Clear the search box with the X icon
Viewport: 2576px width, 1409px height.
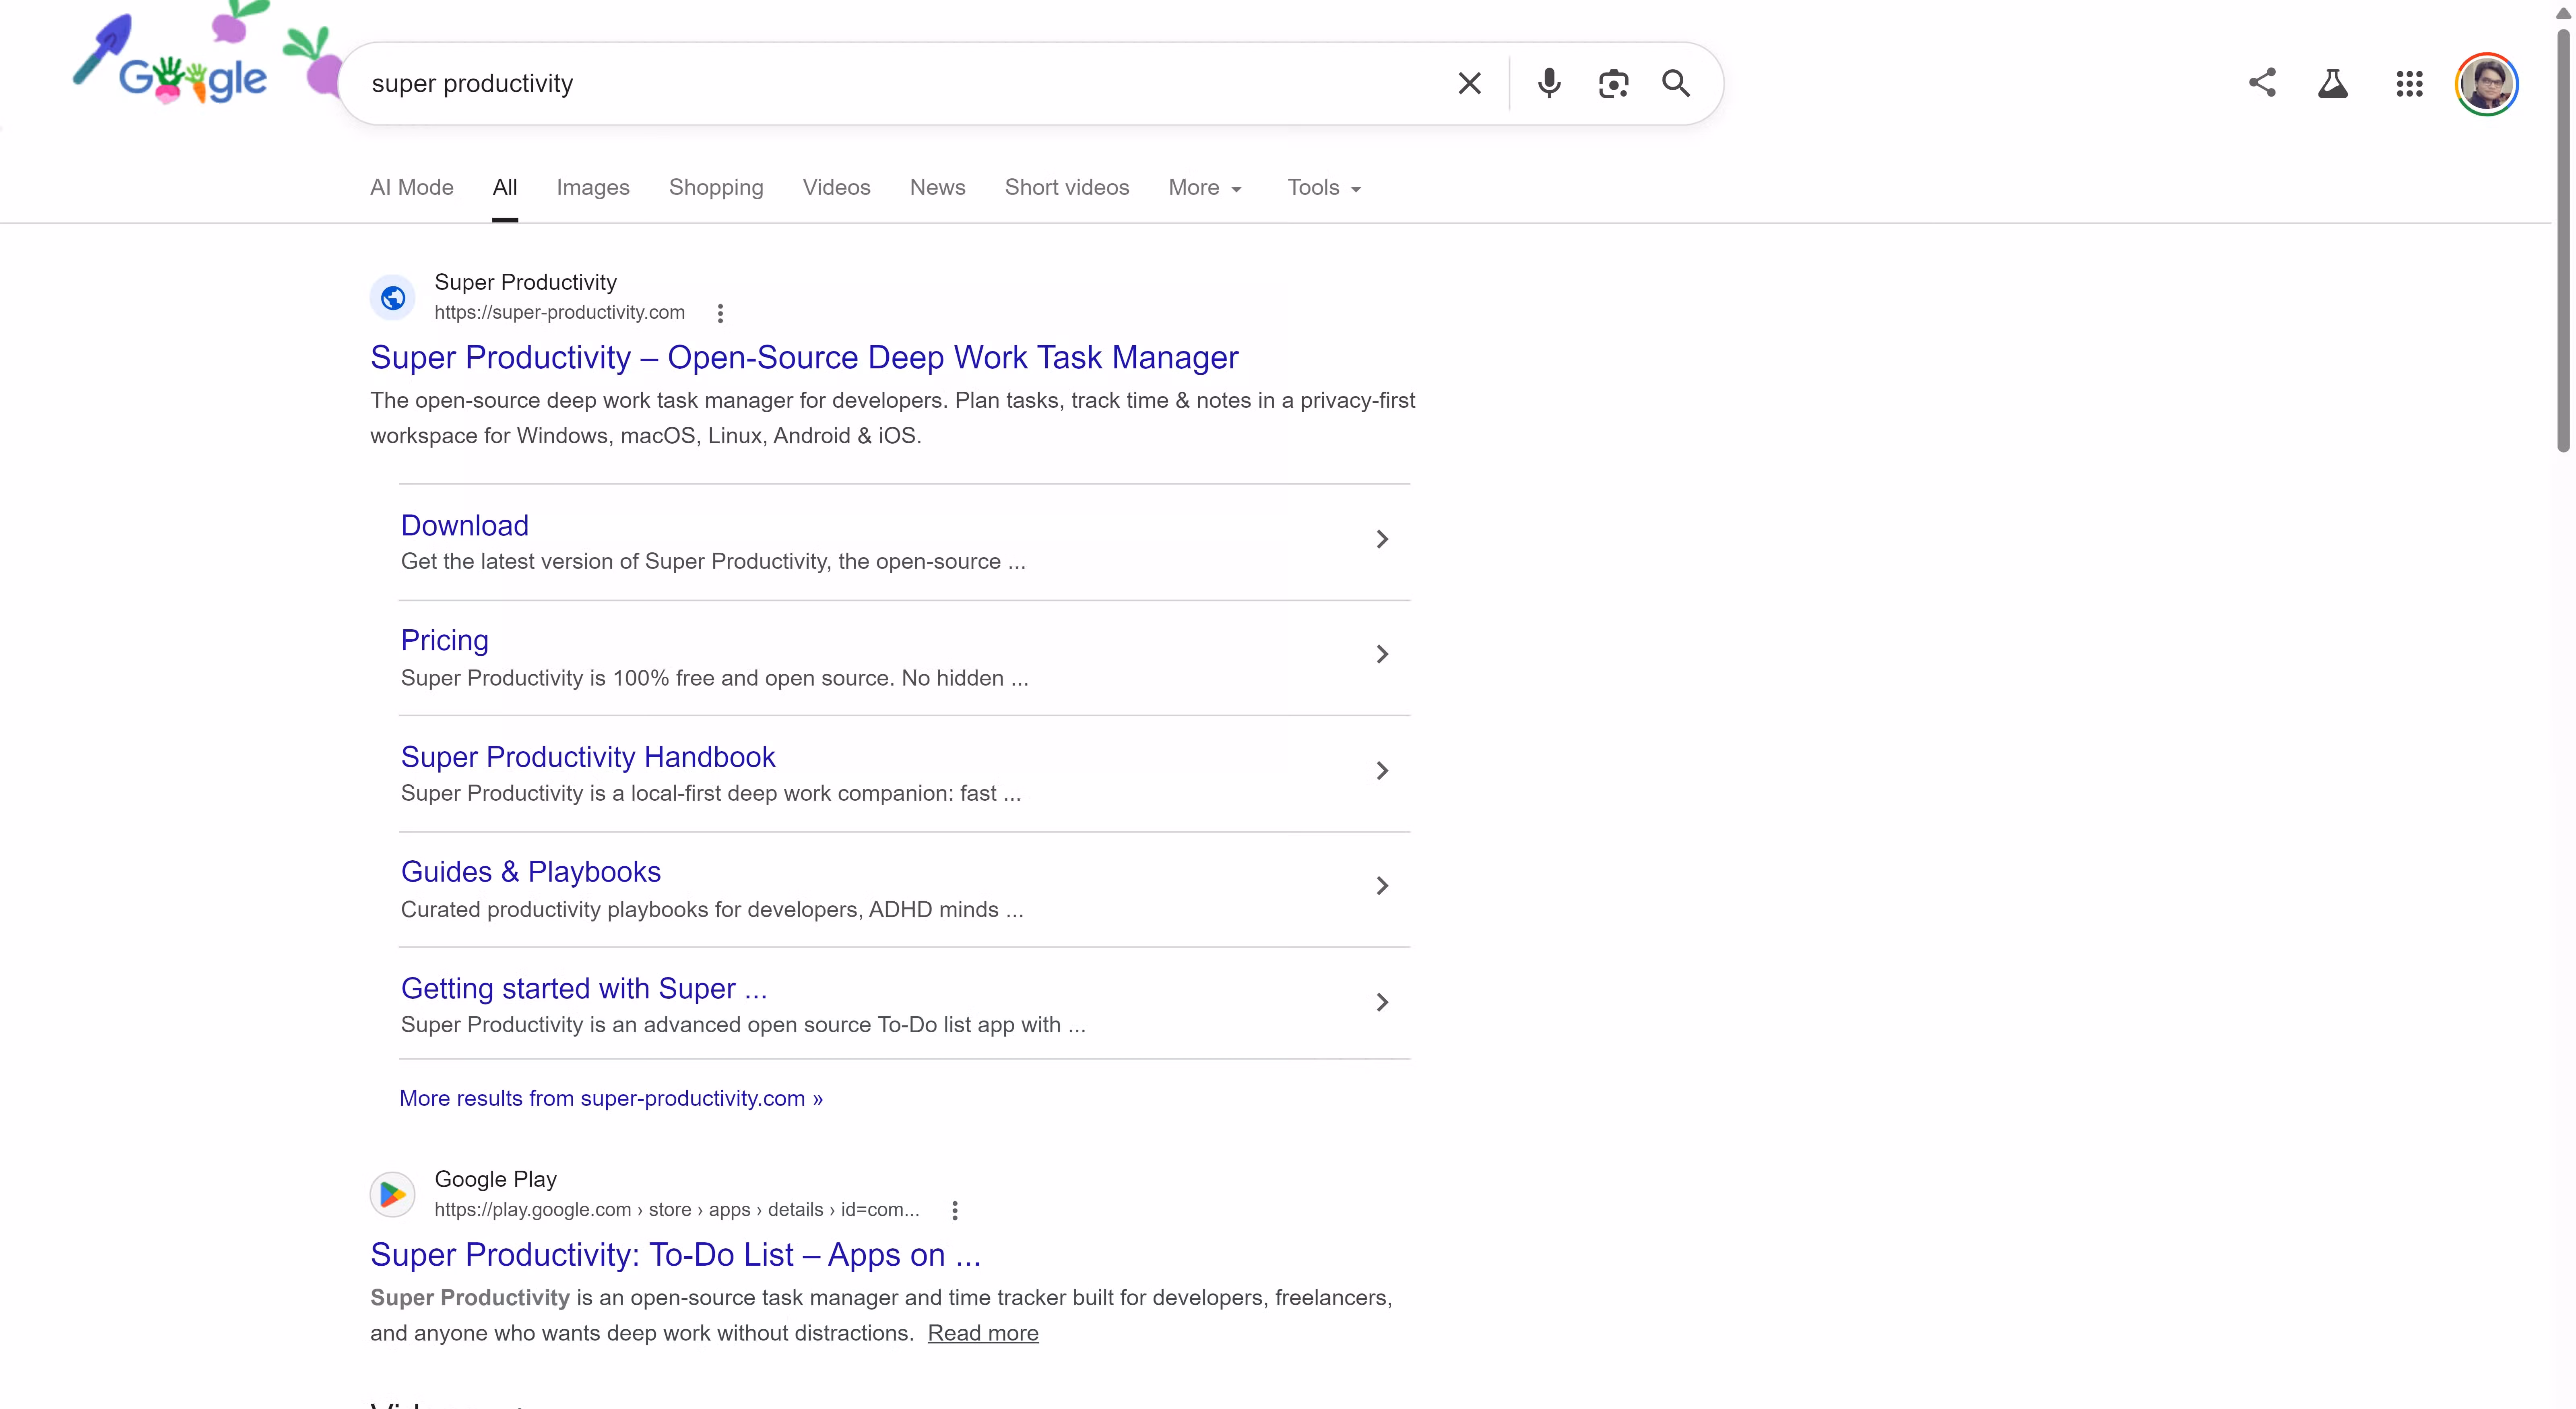[x=1469, y=84]
